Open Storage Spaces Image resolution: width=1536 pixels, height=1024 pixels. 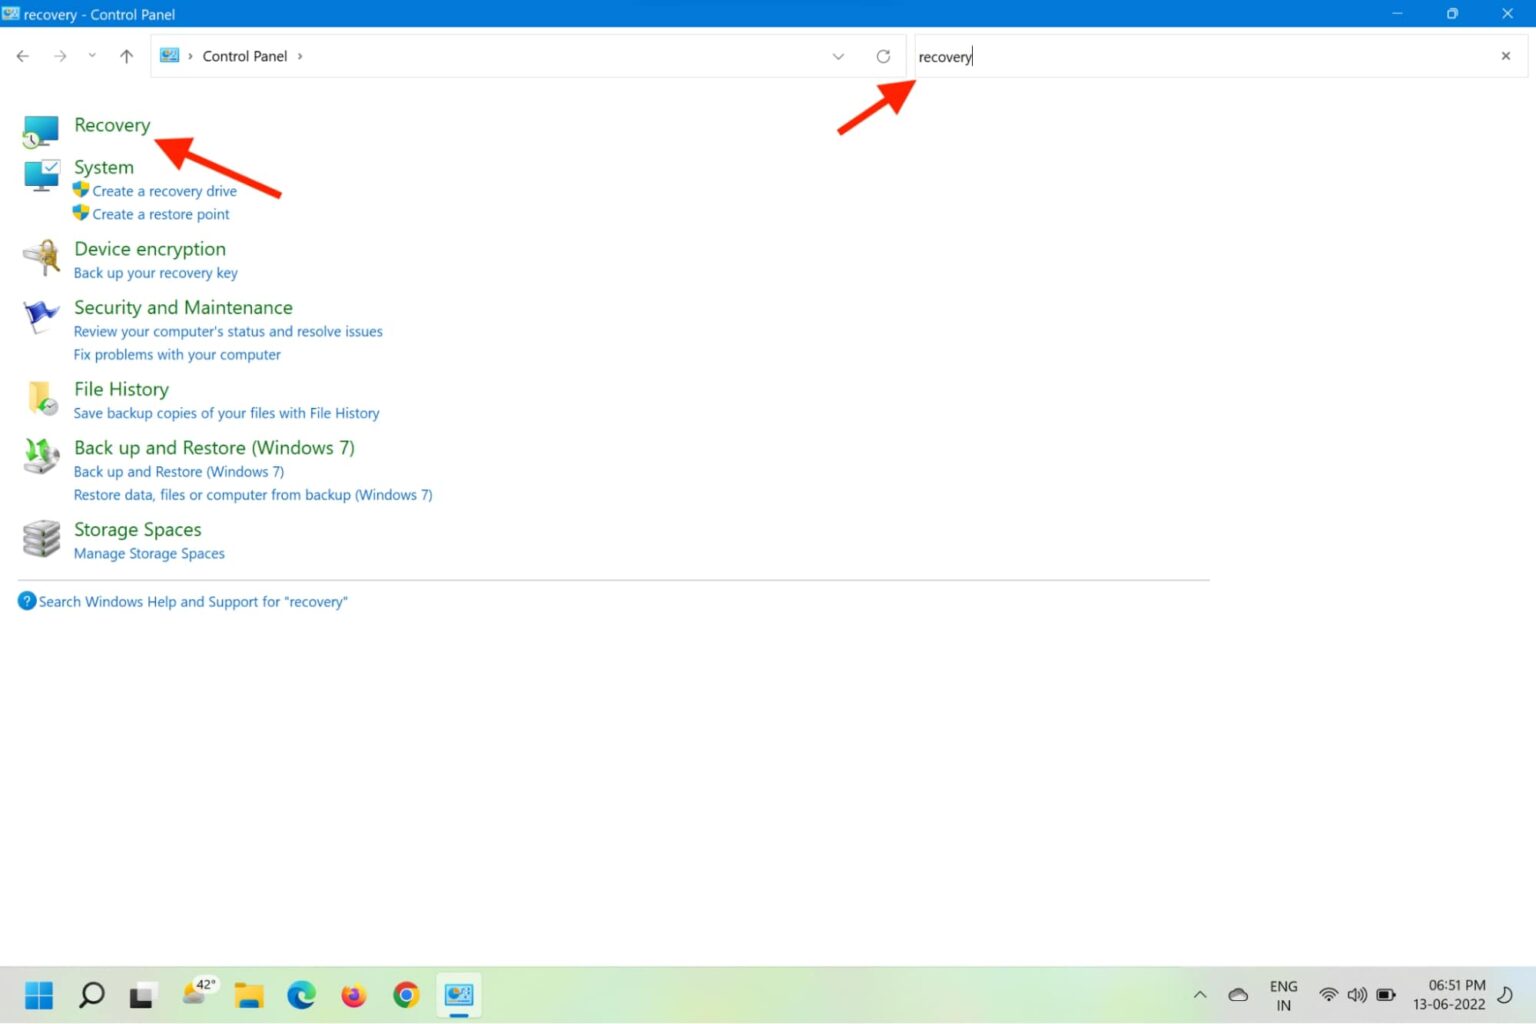137,529
